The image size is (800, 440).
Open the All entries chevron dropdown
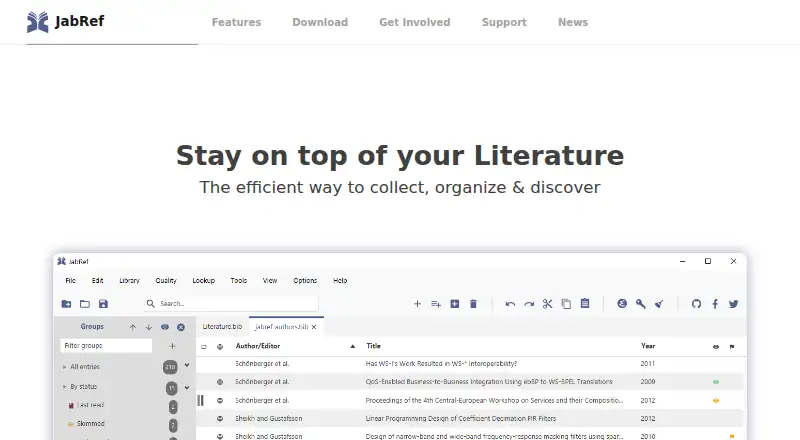[x=187, y=365]
